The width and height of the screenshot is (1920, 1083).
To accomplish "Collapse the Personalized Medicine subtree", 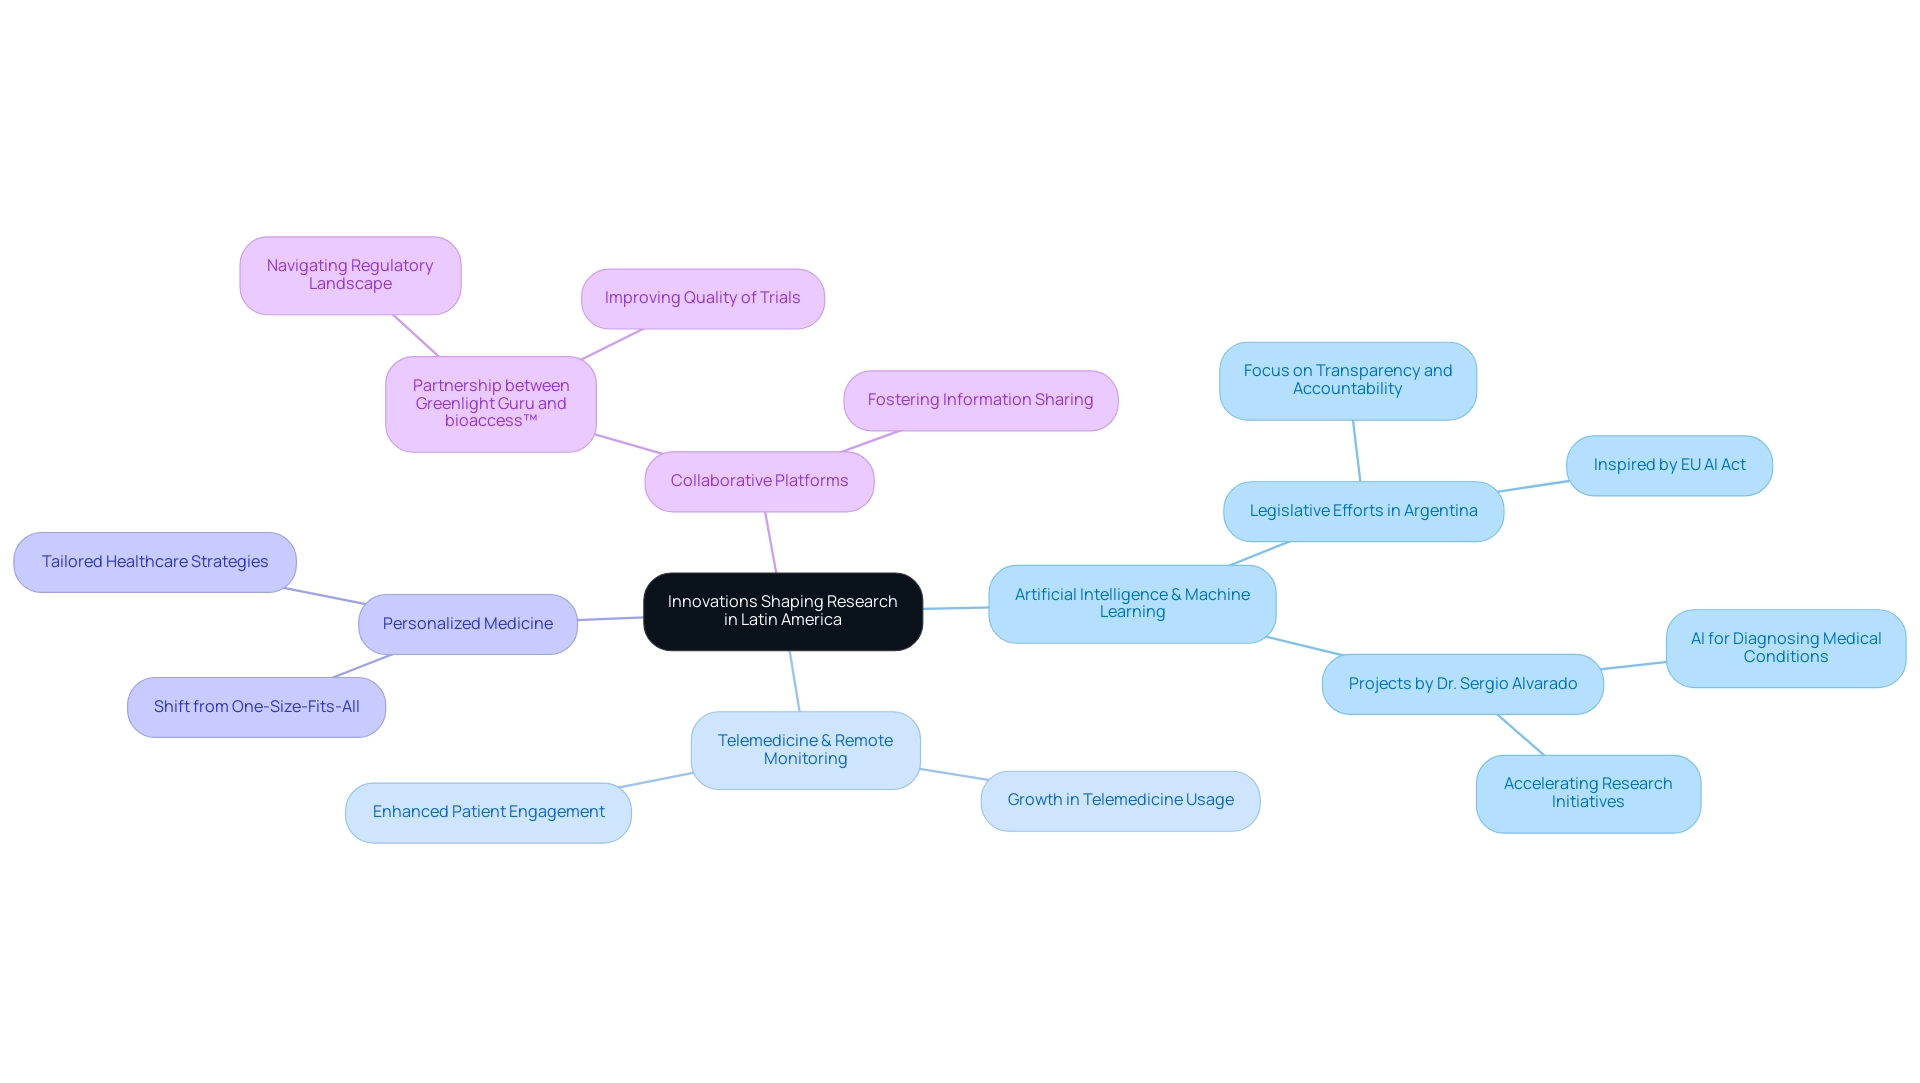I will (467, 623).
